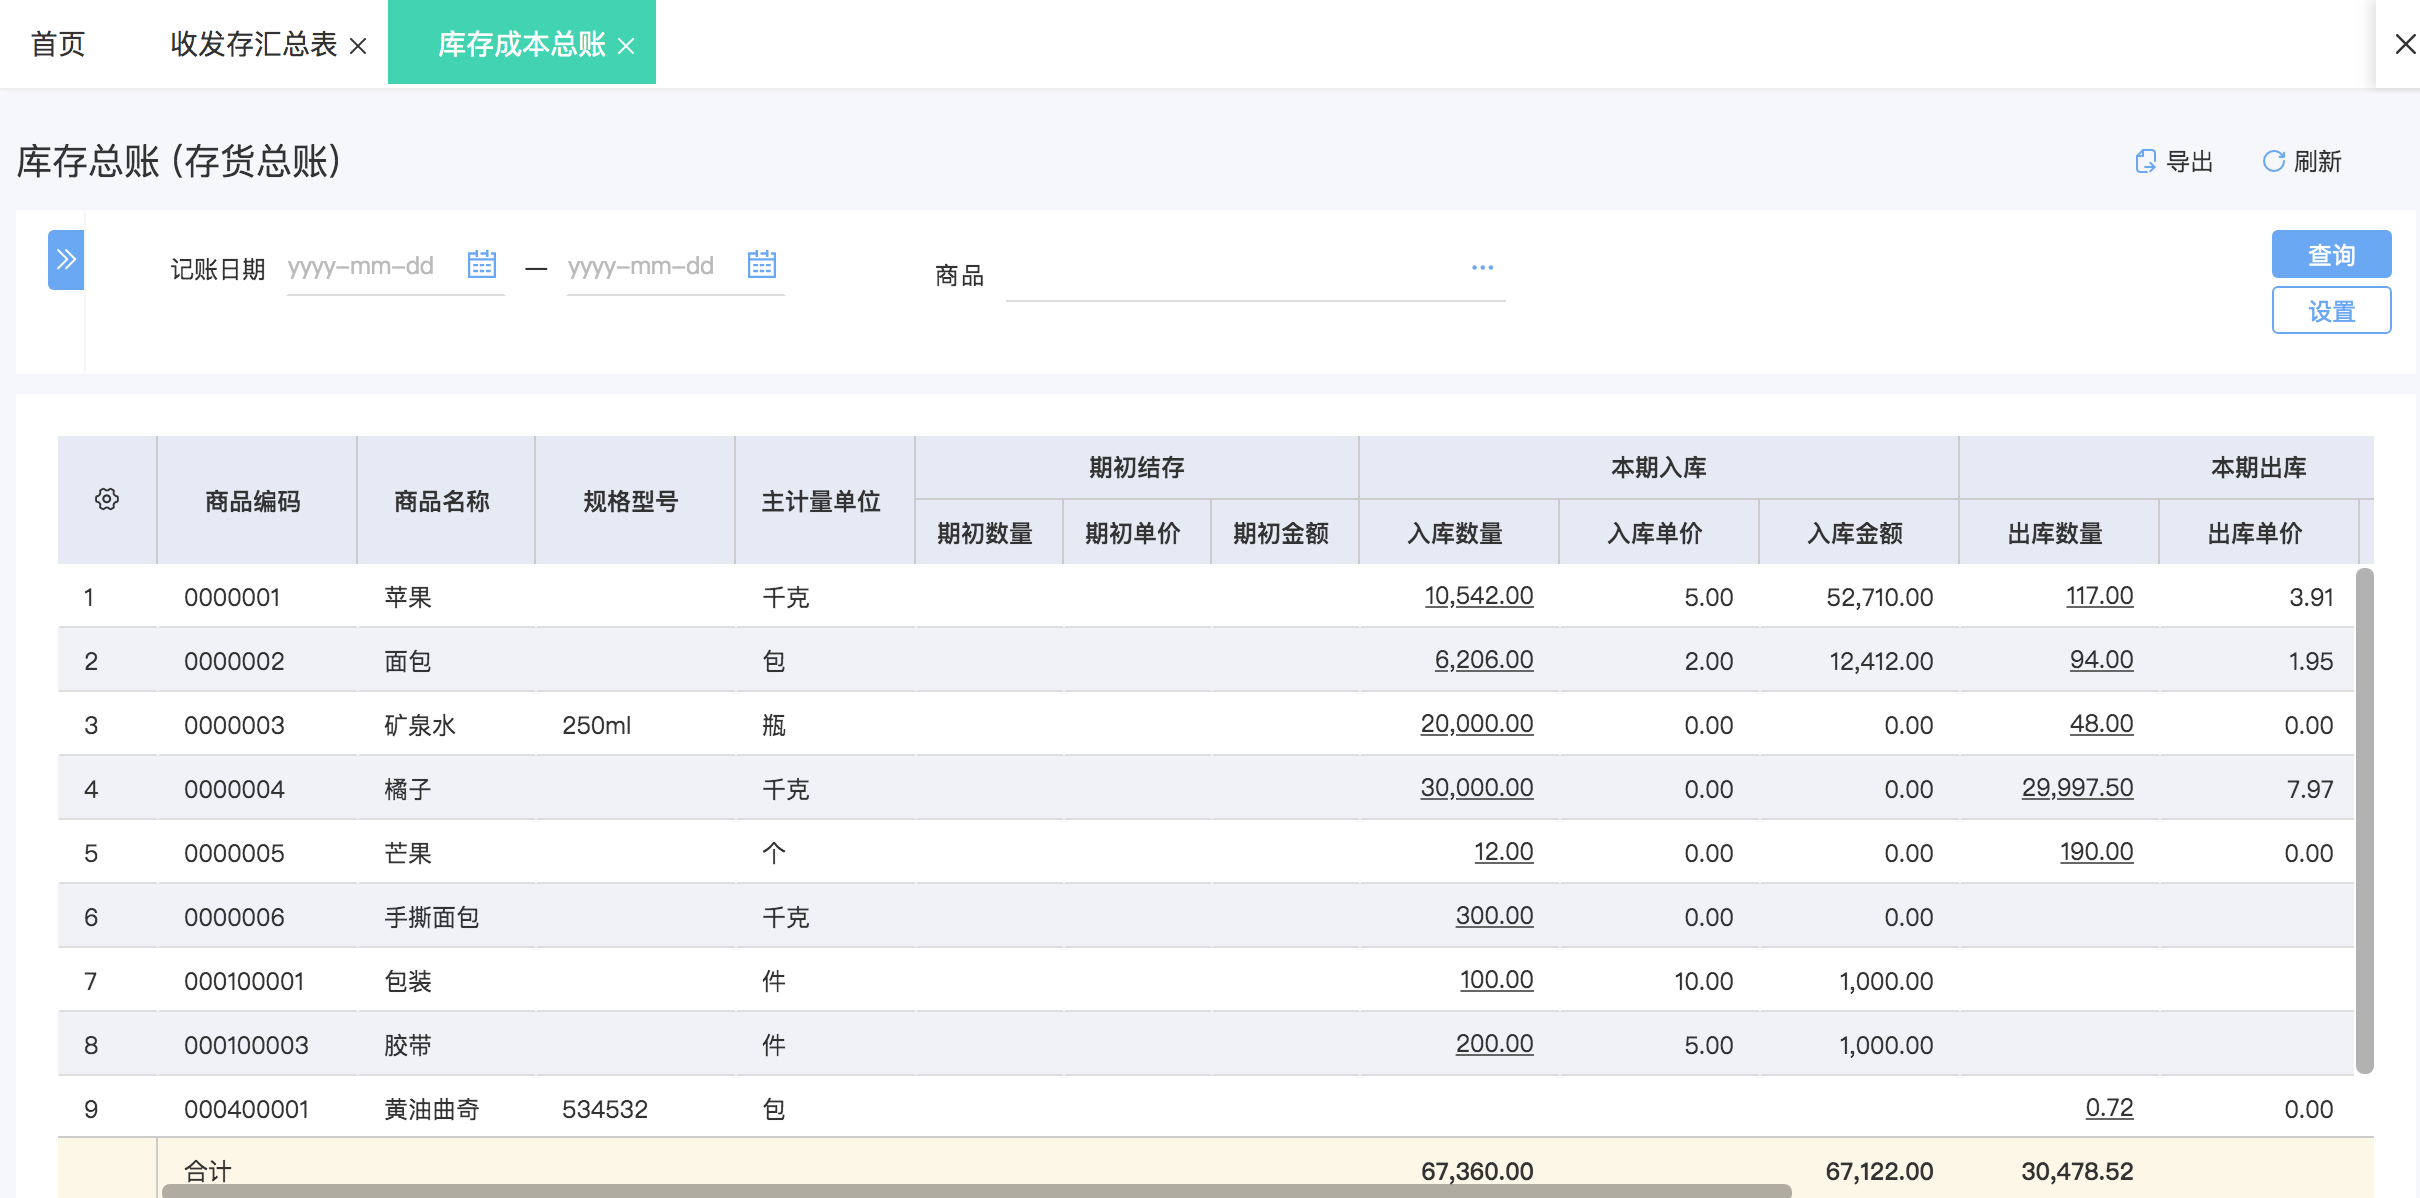Viewport: 2420px width, 1198px height.
Task: Click the 设置 settings button
Action: [2332, 309]
